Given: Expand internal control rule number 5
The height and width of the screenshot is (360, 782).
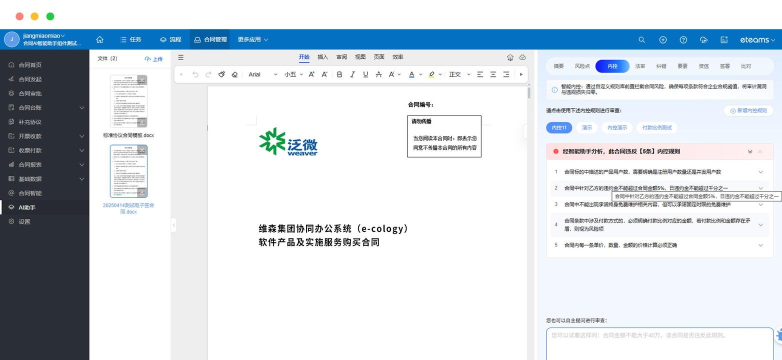Looking at the screenshot, I should [x=761, y=245].
